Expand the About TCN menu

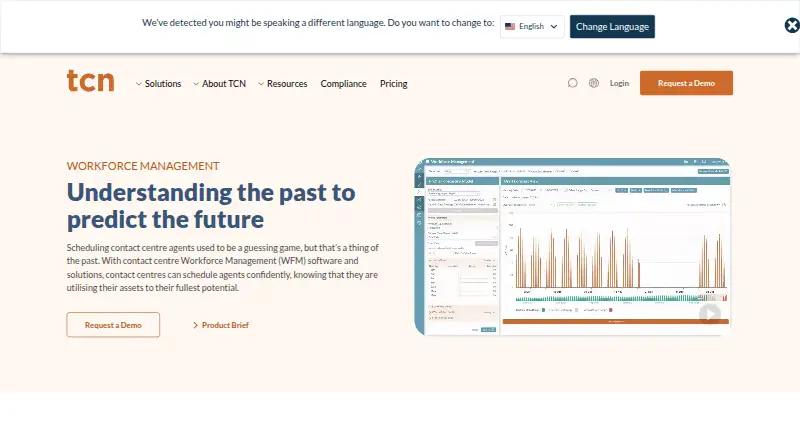tap(219, 84)
